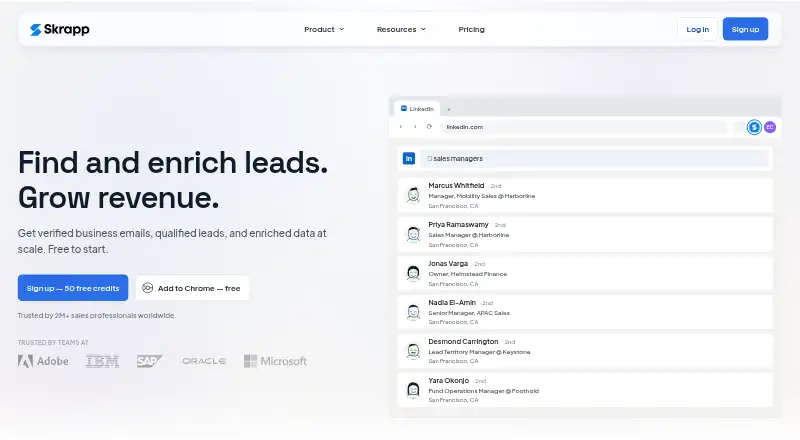Click the sales managers search field
The height and width of the screenshot is (440, 800).
595,158
